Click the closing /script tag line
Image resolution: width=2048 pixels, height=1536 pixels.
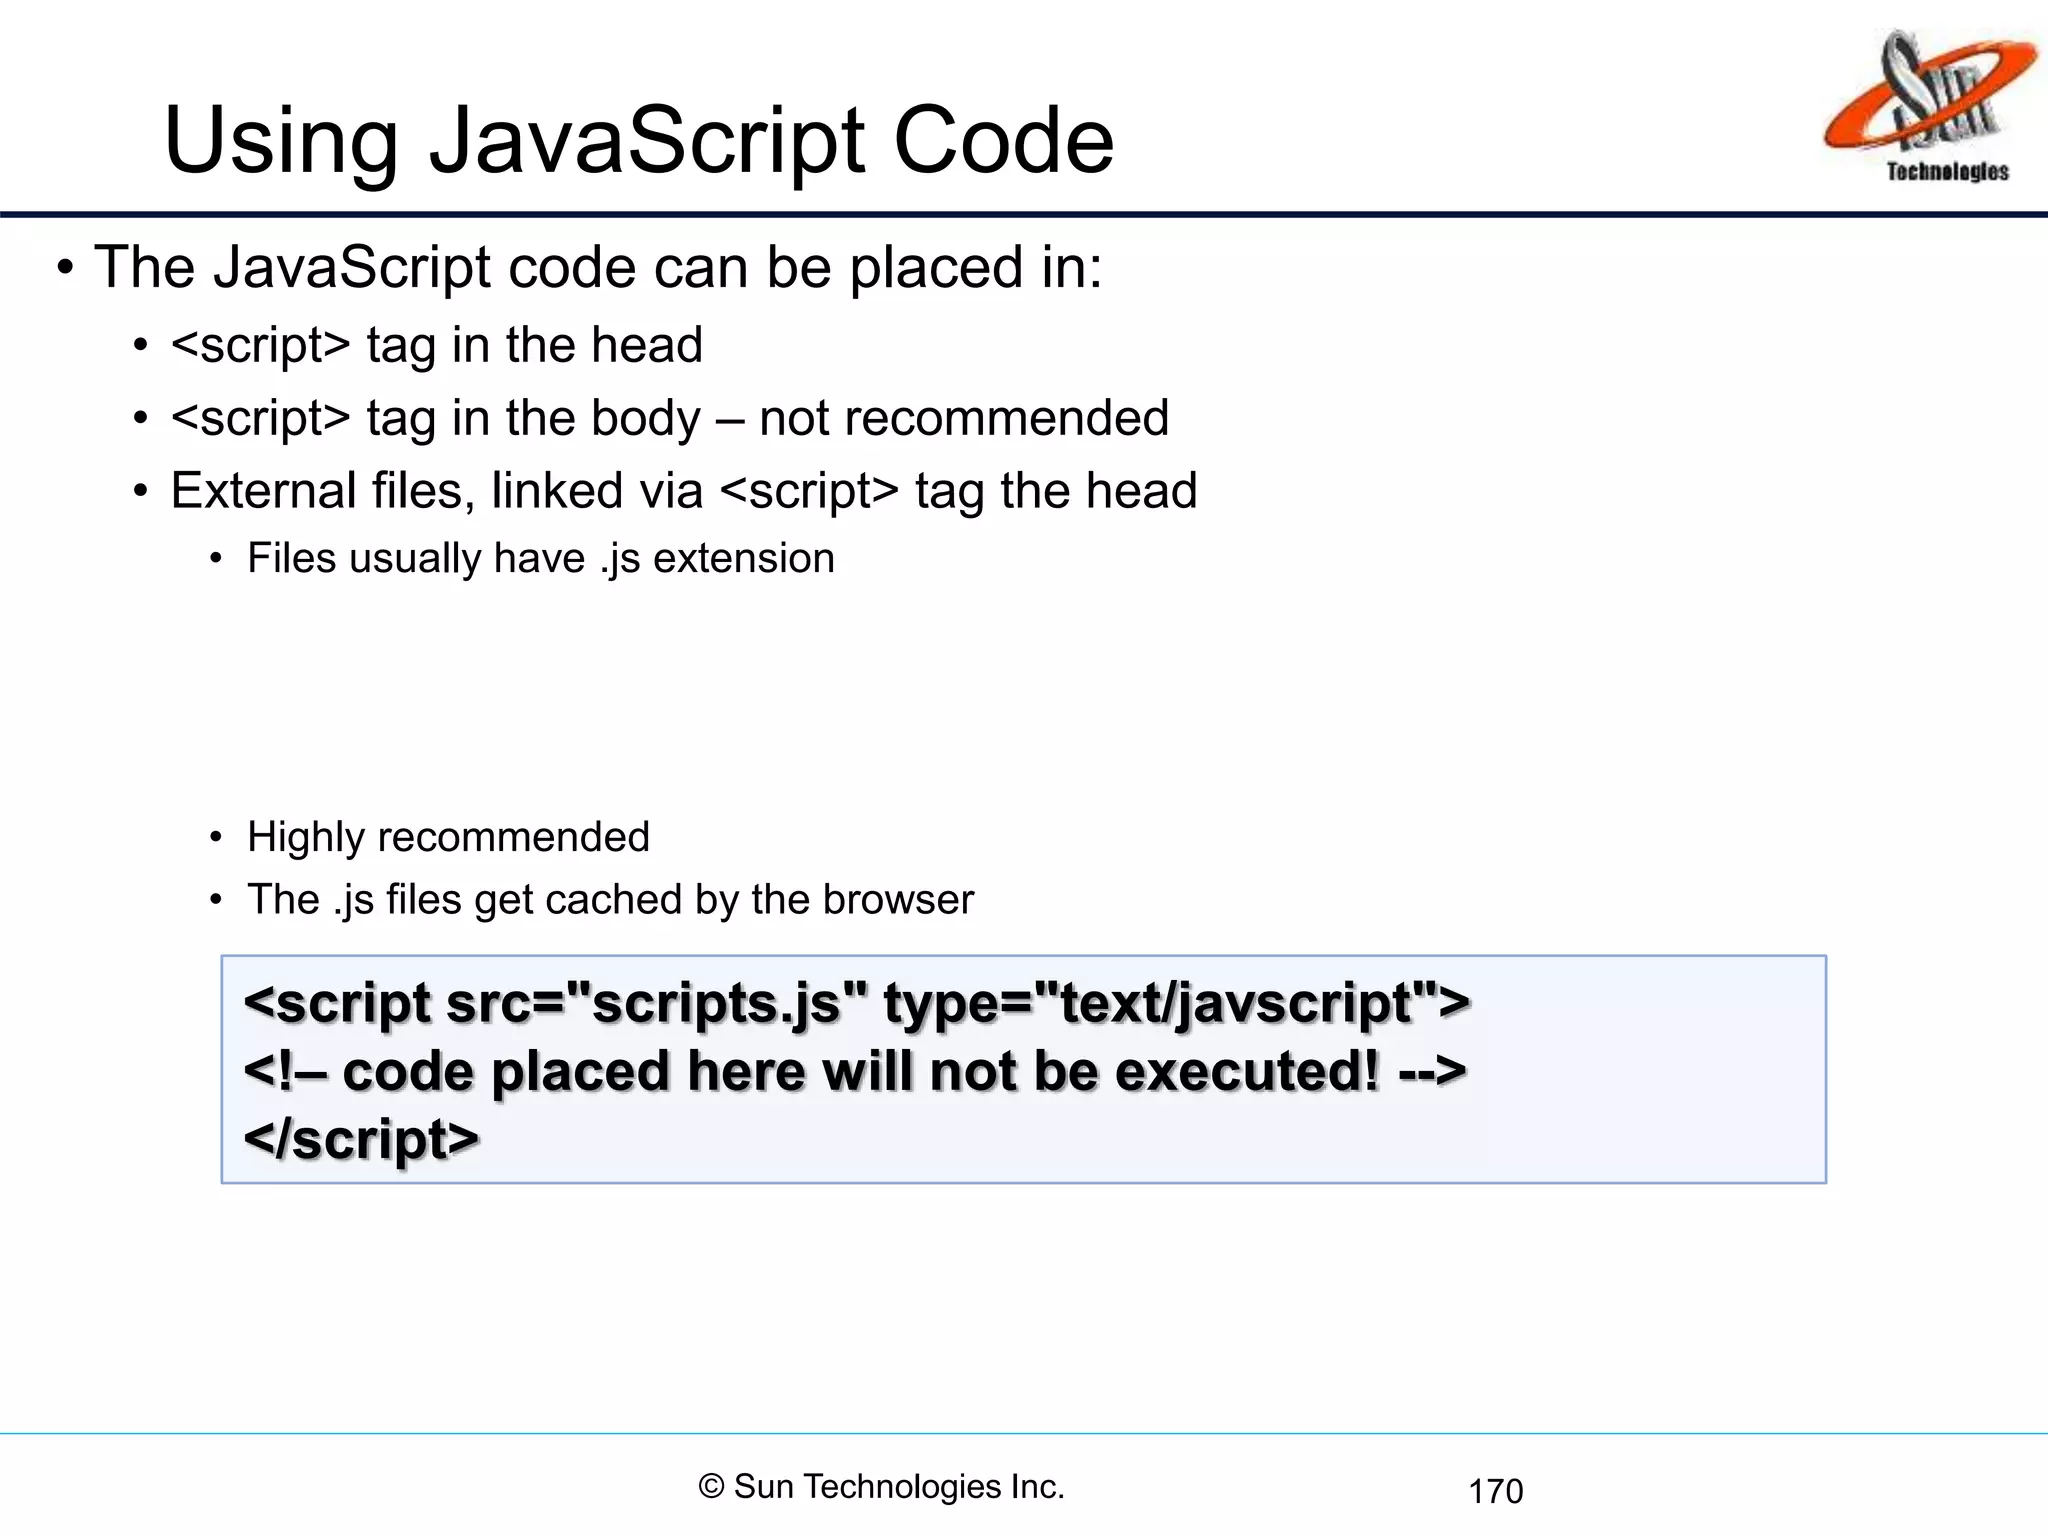[361, 1139]
